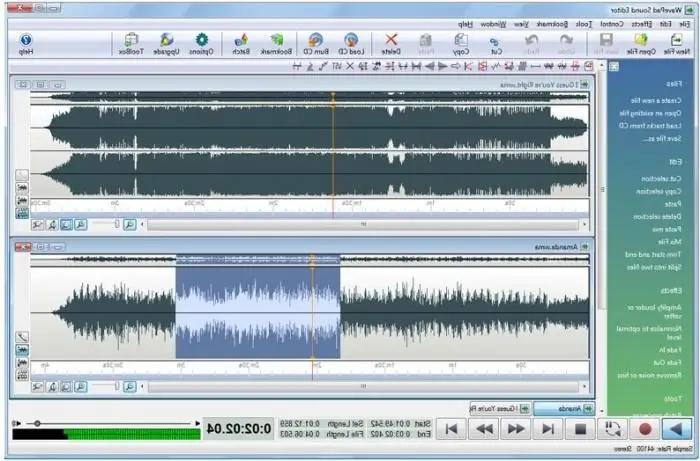Click the 'Mix File' sidebar link
Image resolution: width=700 pixels, height=461 pixels.
(670, 241)
